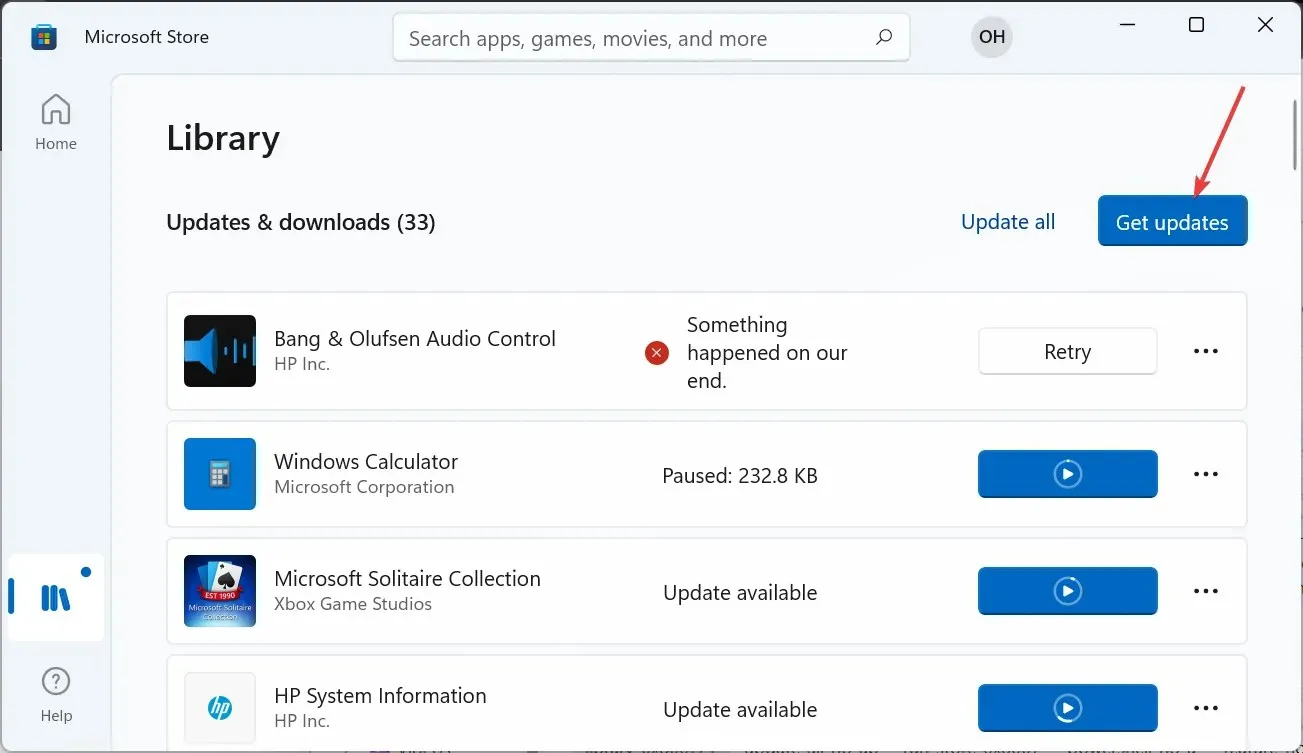Click the Microsoft Store logo icon
1303x753 pixels.
pyautogui.click(x=44, y=38)
